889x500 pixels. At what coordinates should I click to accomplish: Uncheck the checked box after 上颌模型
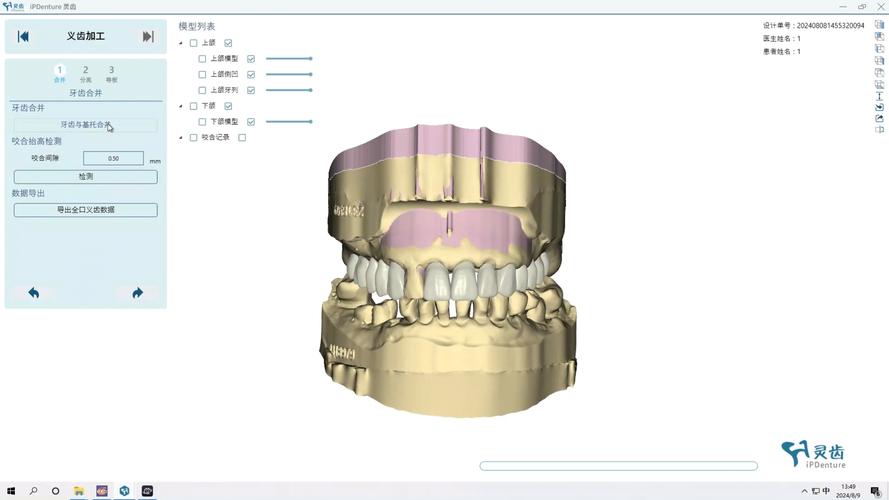(251, 59)
